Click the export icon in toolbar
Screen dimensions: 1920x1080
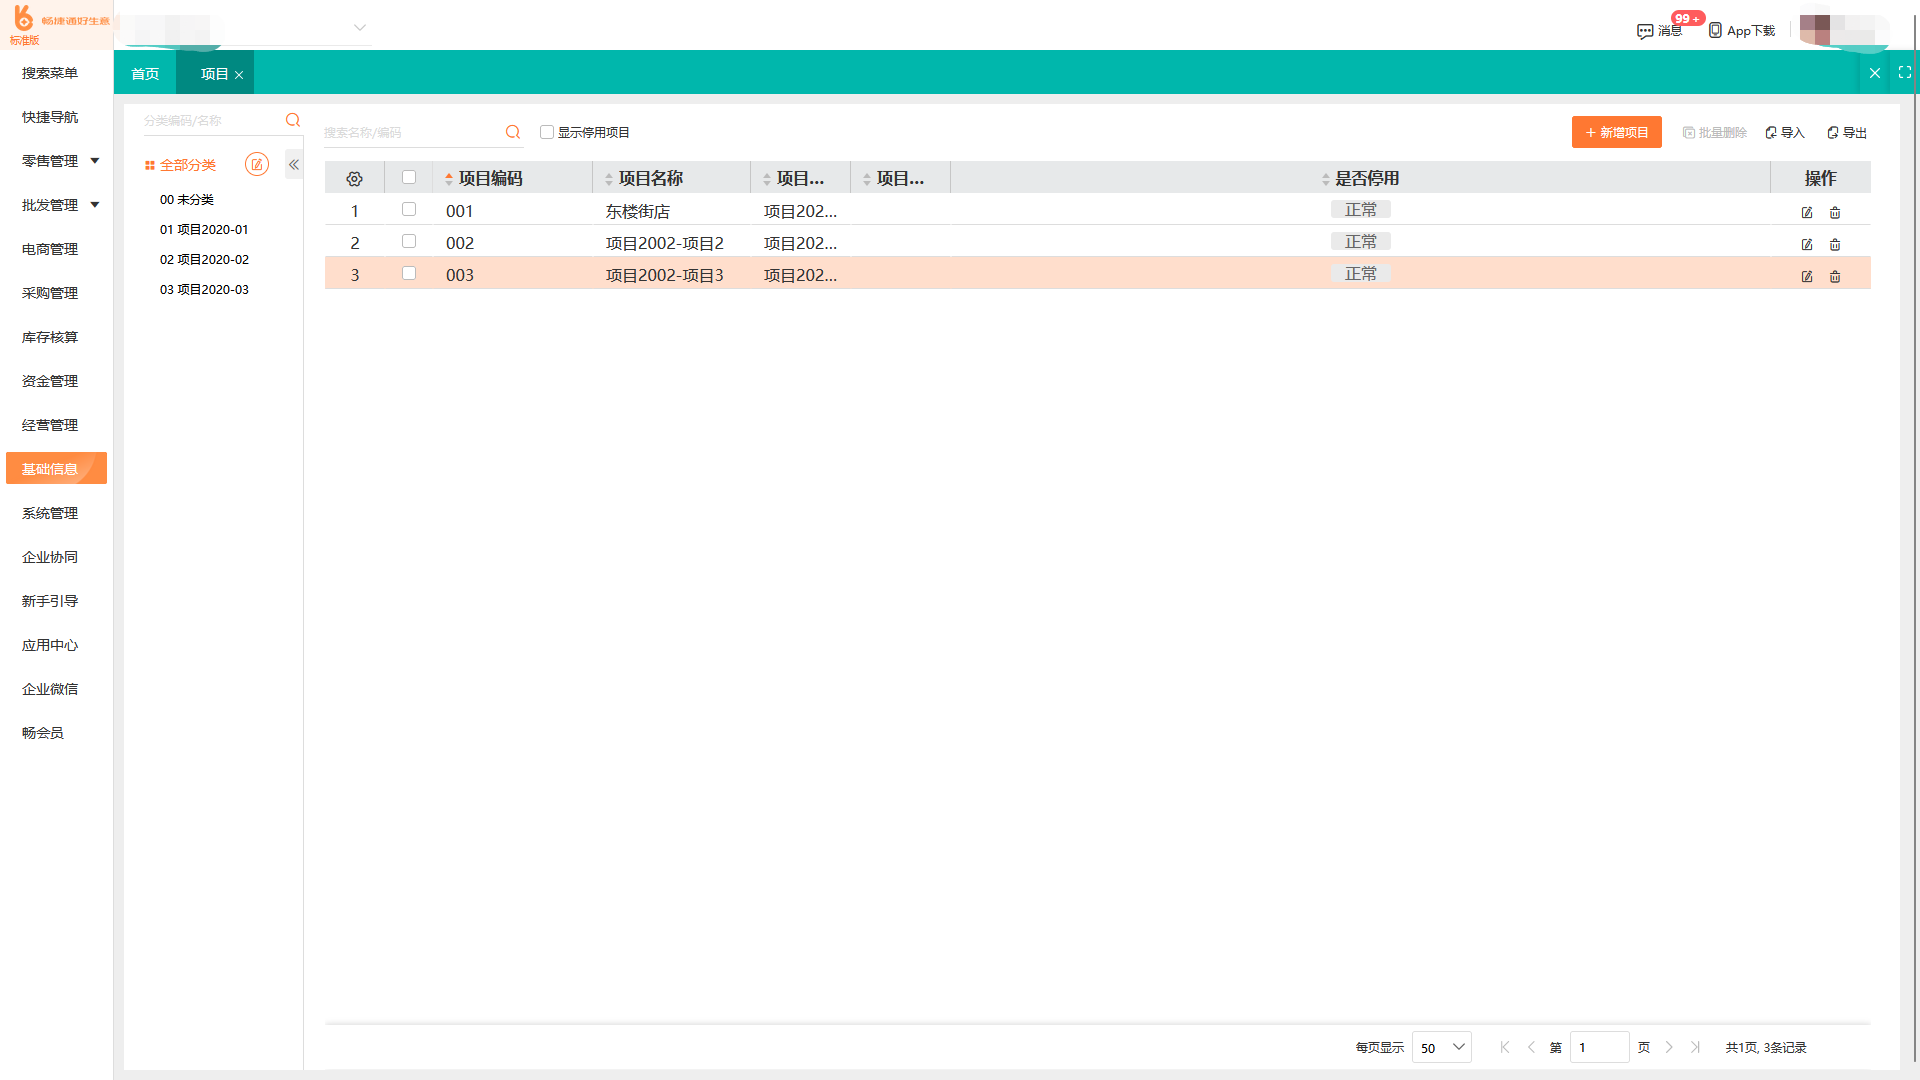coord(1844,132)
